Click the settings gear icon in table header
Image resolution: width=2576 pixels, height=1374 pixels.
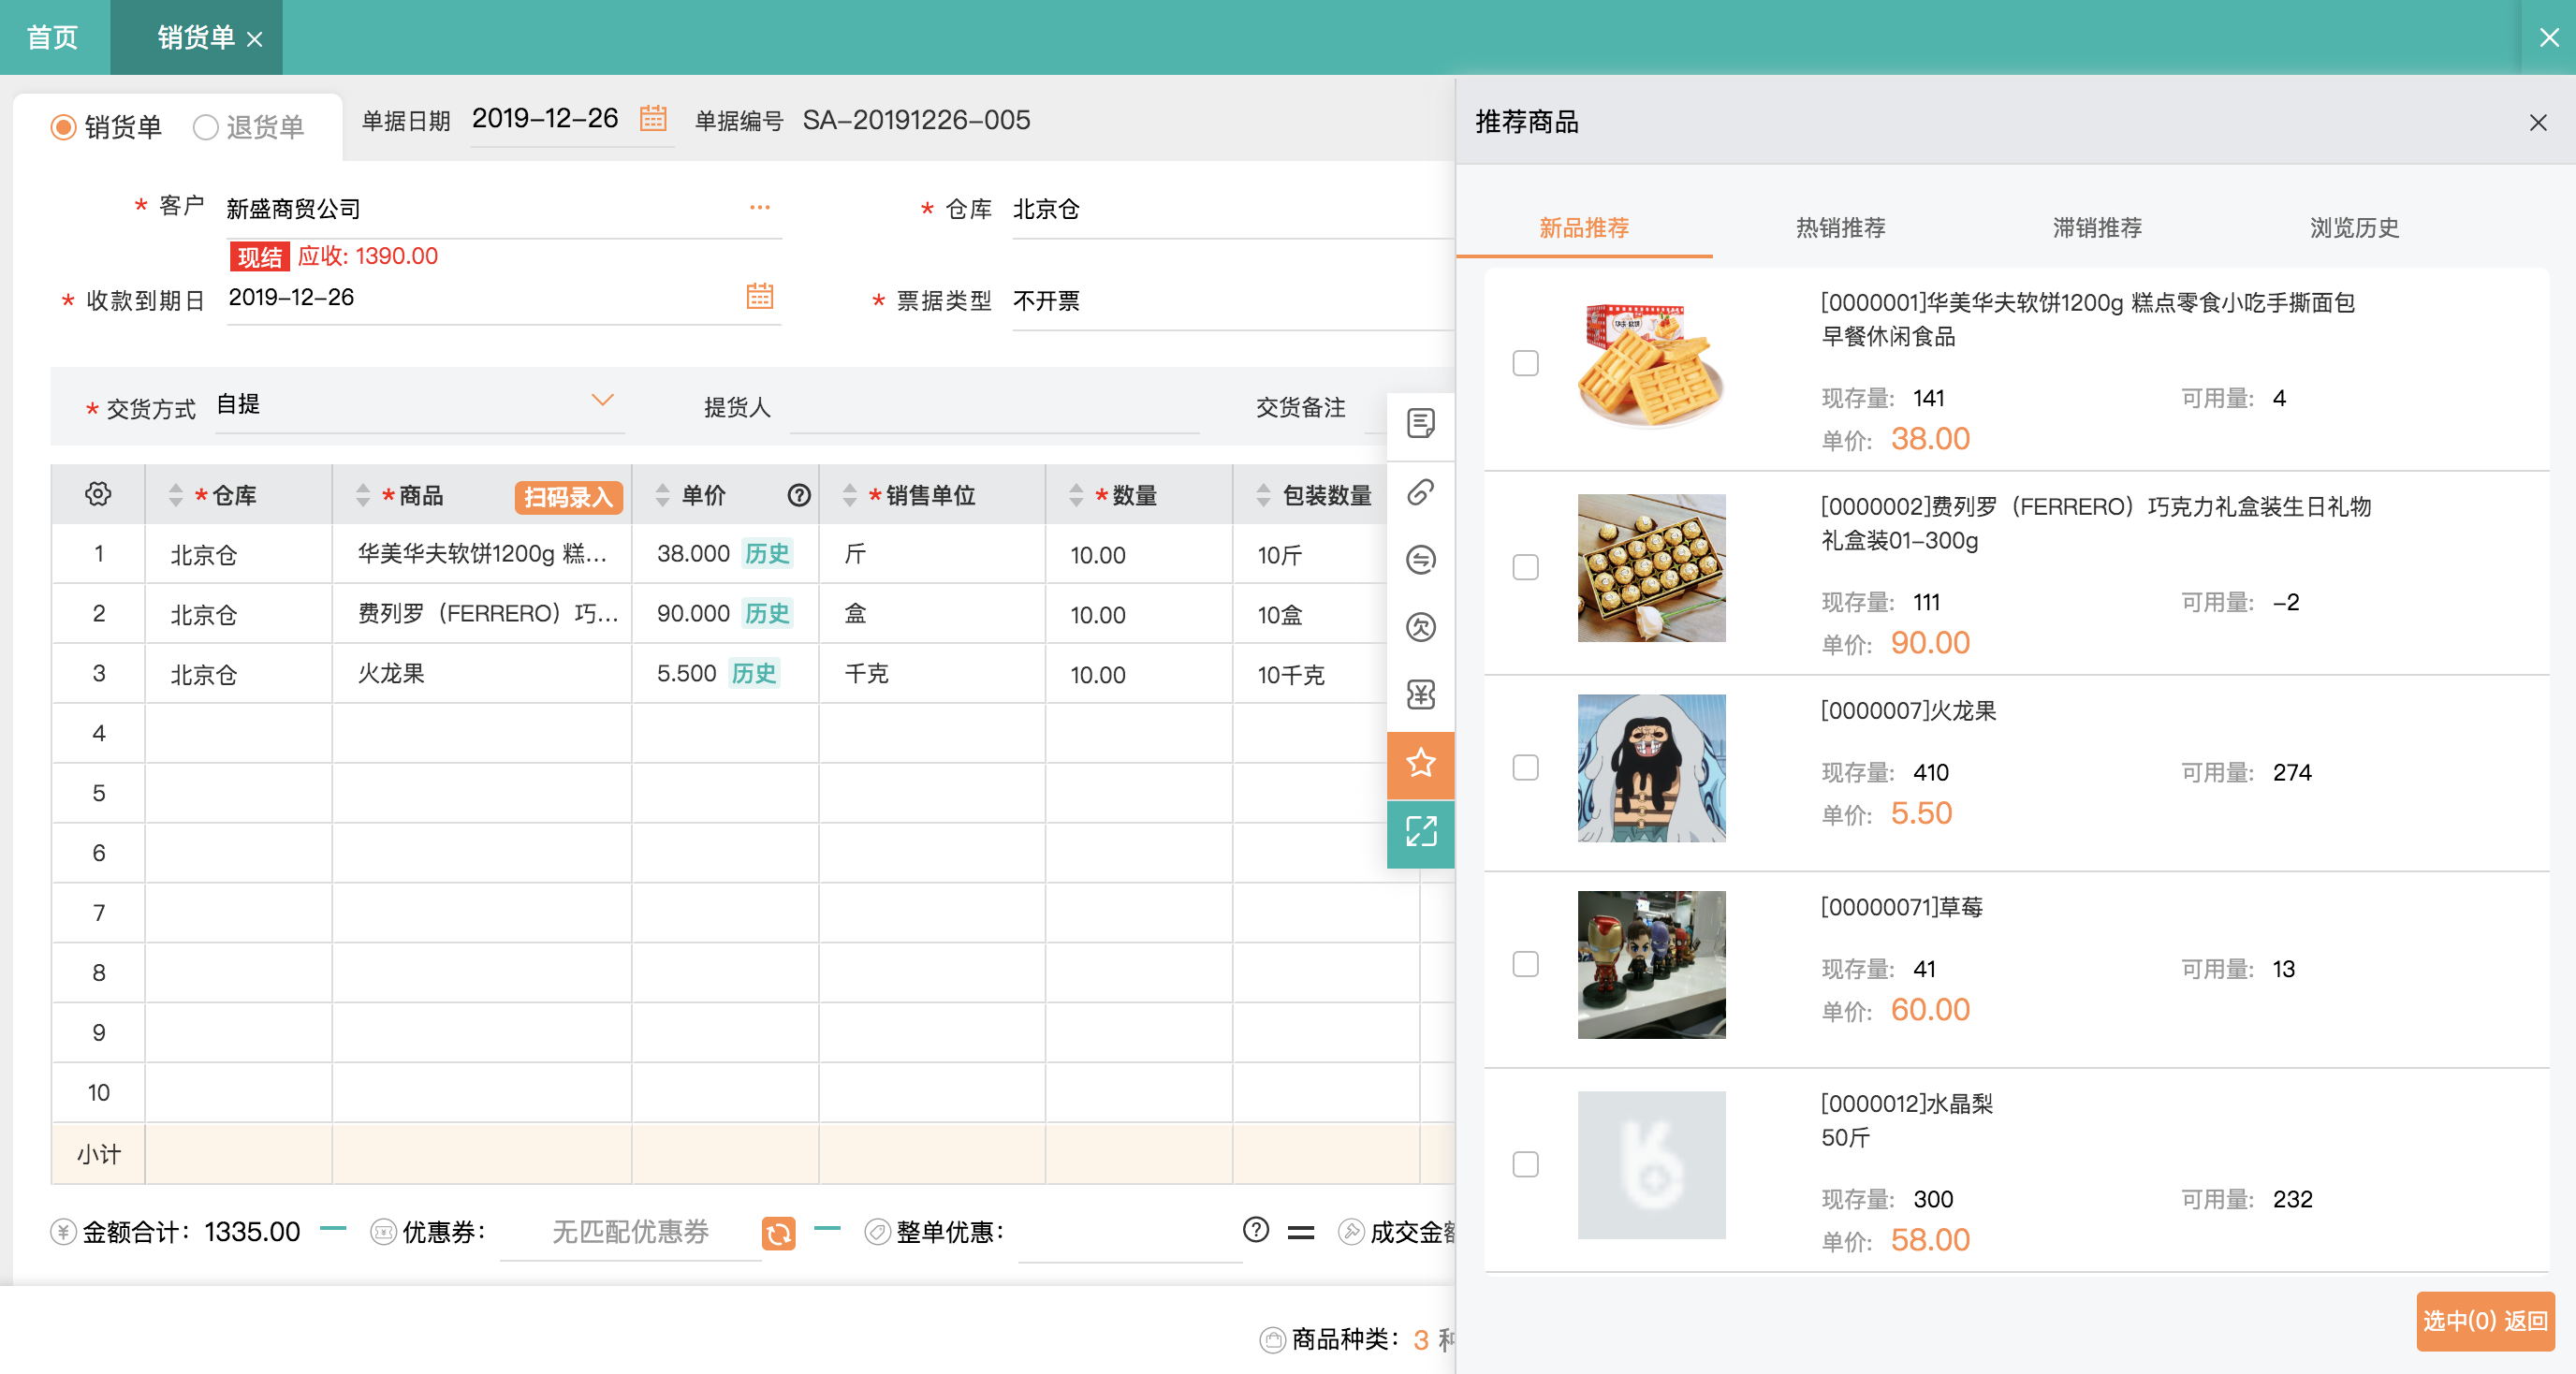pos(97,494)
